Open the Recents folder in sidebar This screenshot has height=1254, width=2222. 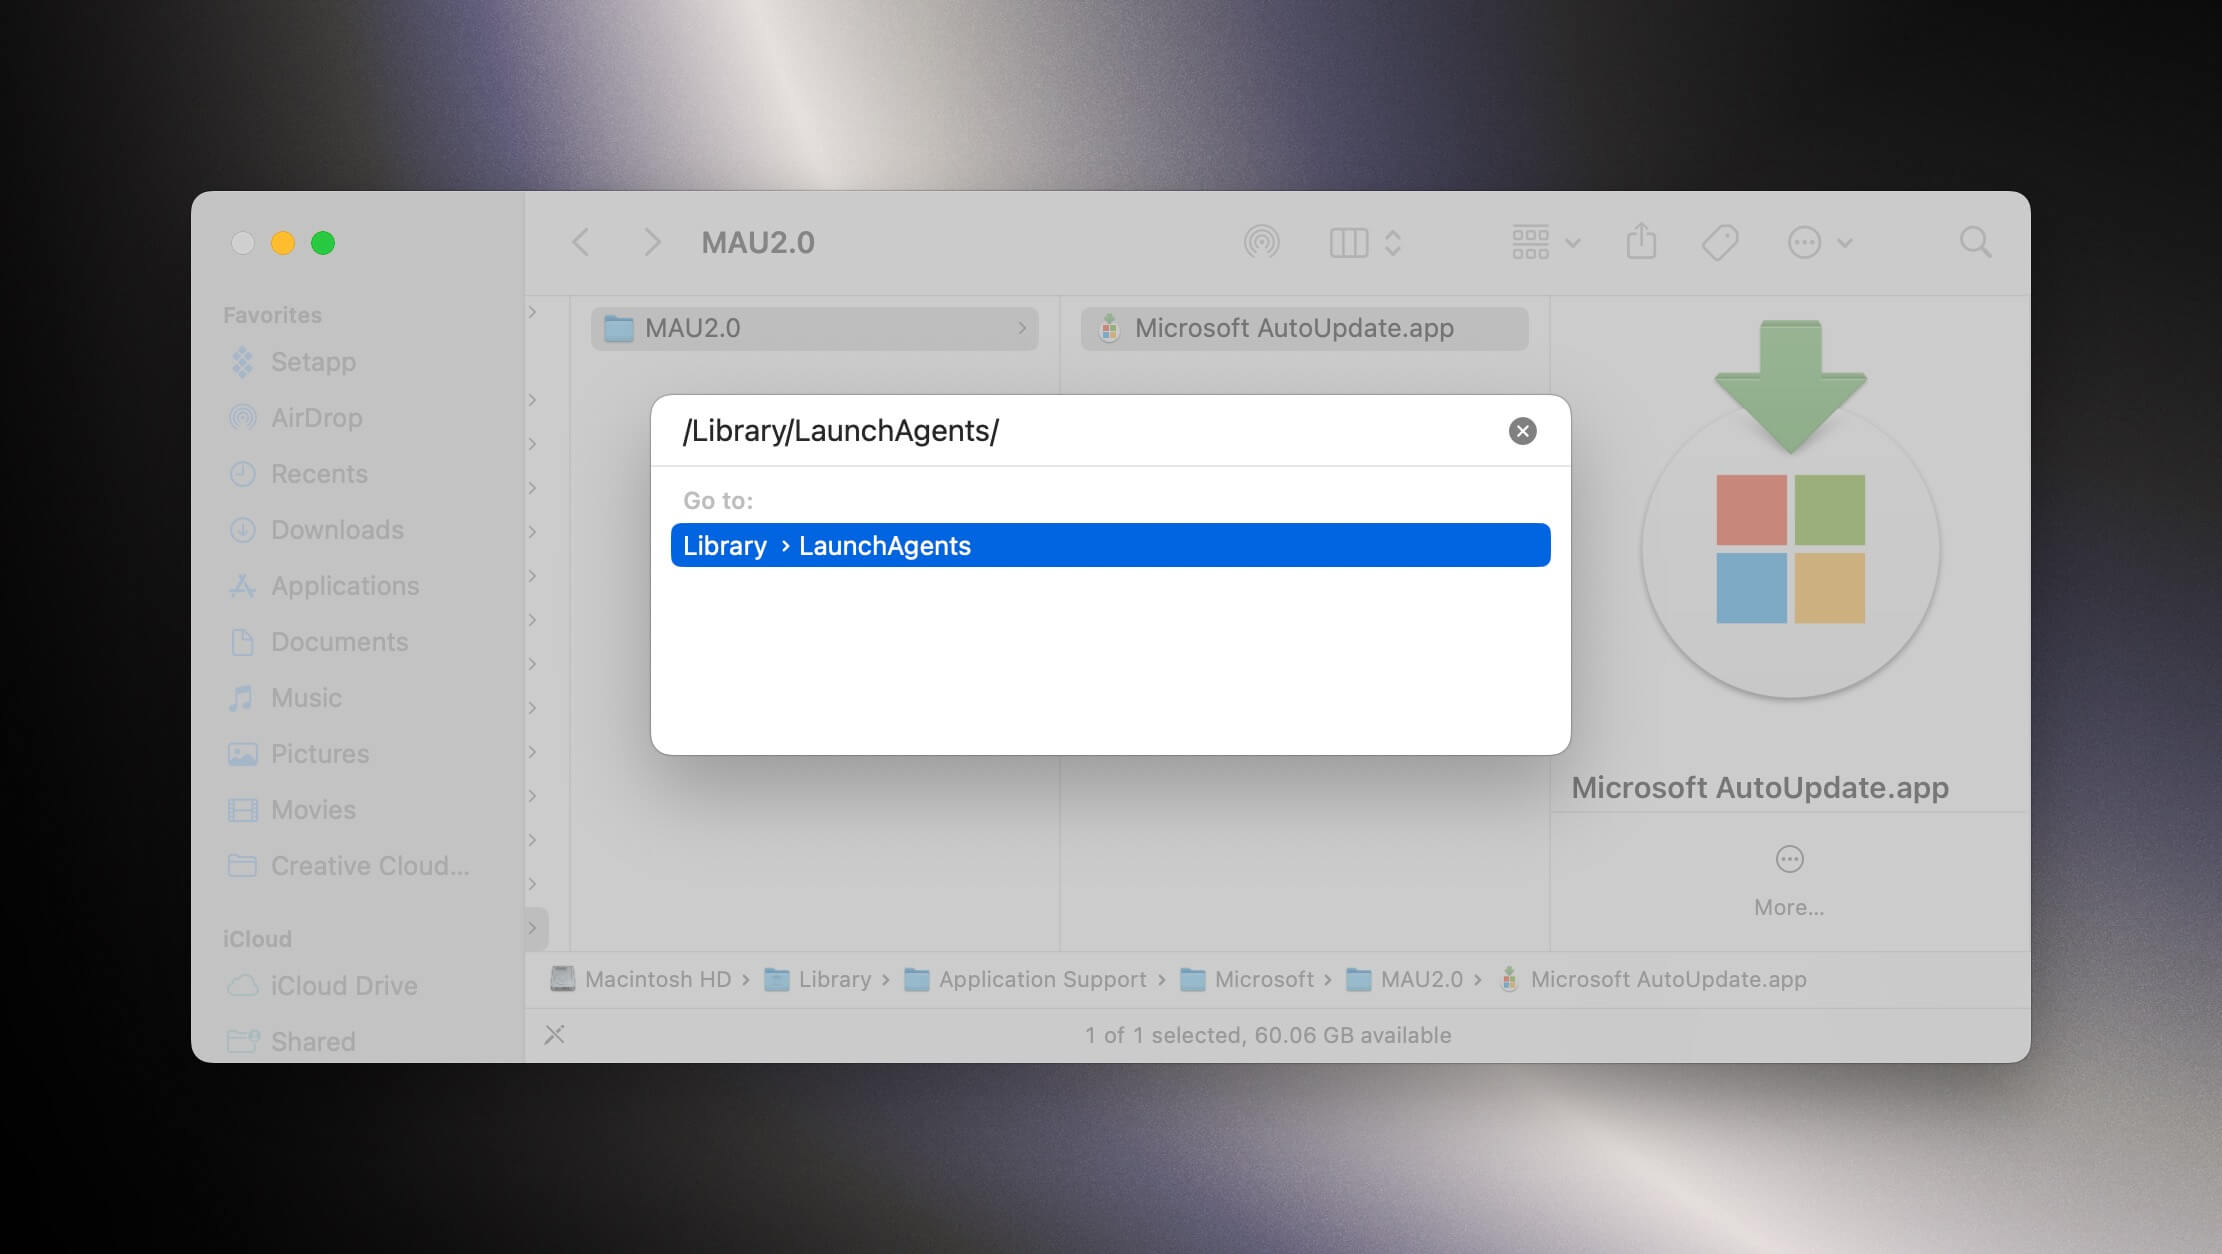[320, 474]
